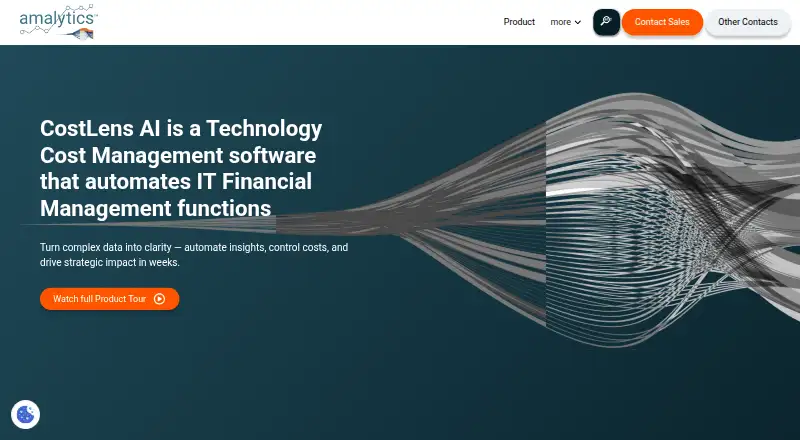Click the CostLens AI headline text
The height and width of the screenshot is (440, 800).
click(x=181, y=168)
